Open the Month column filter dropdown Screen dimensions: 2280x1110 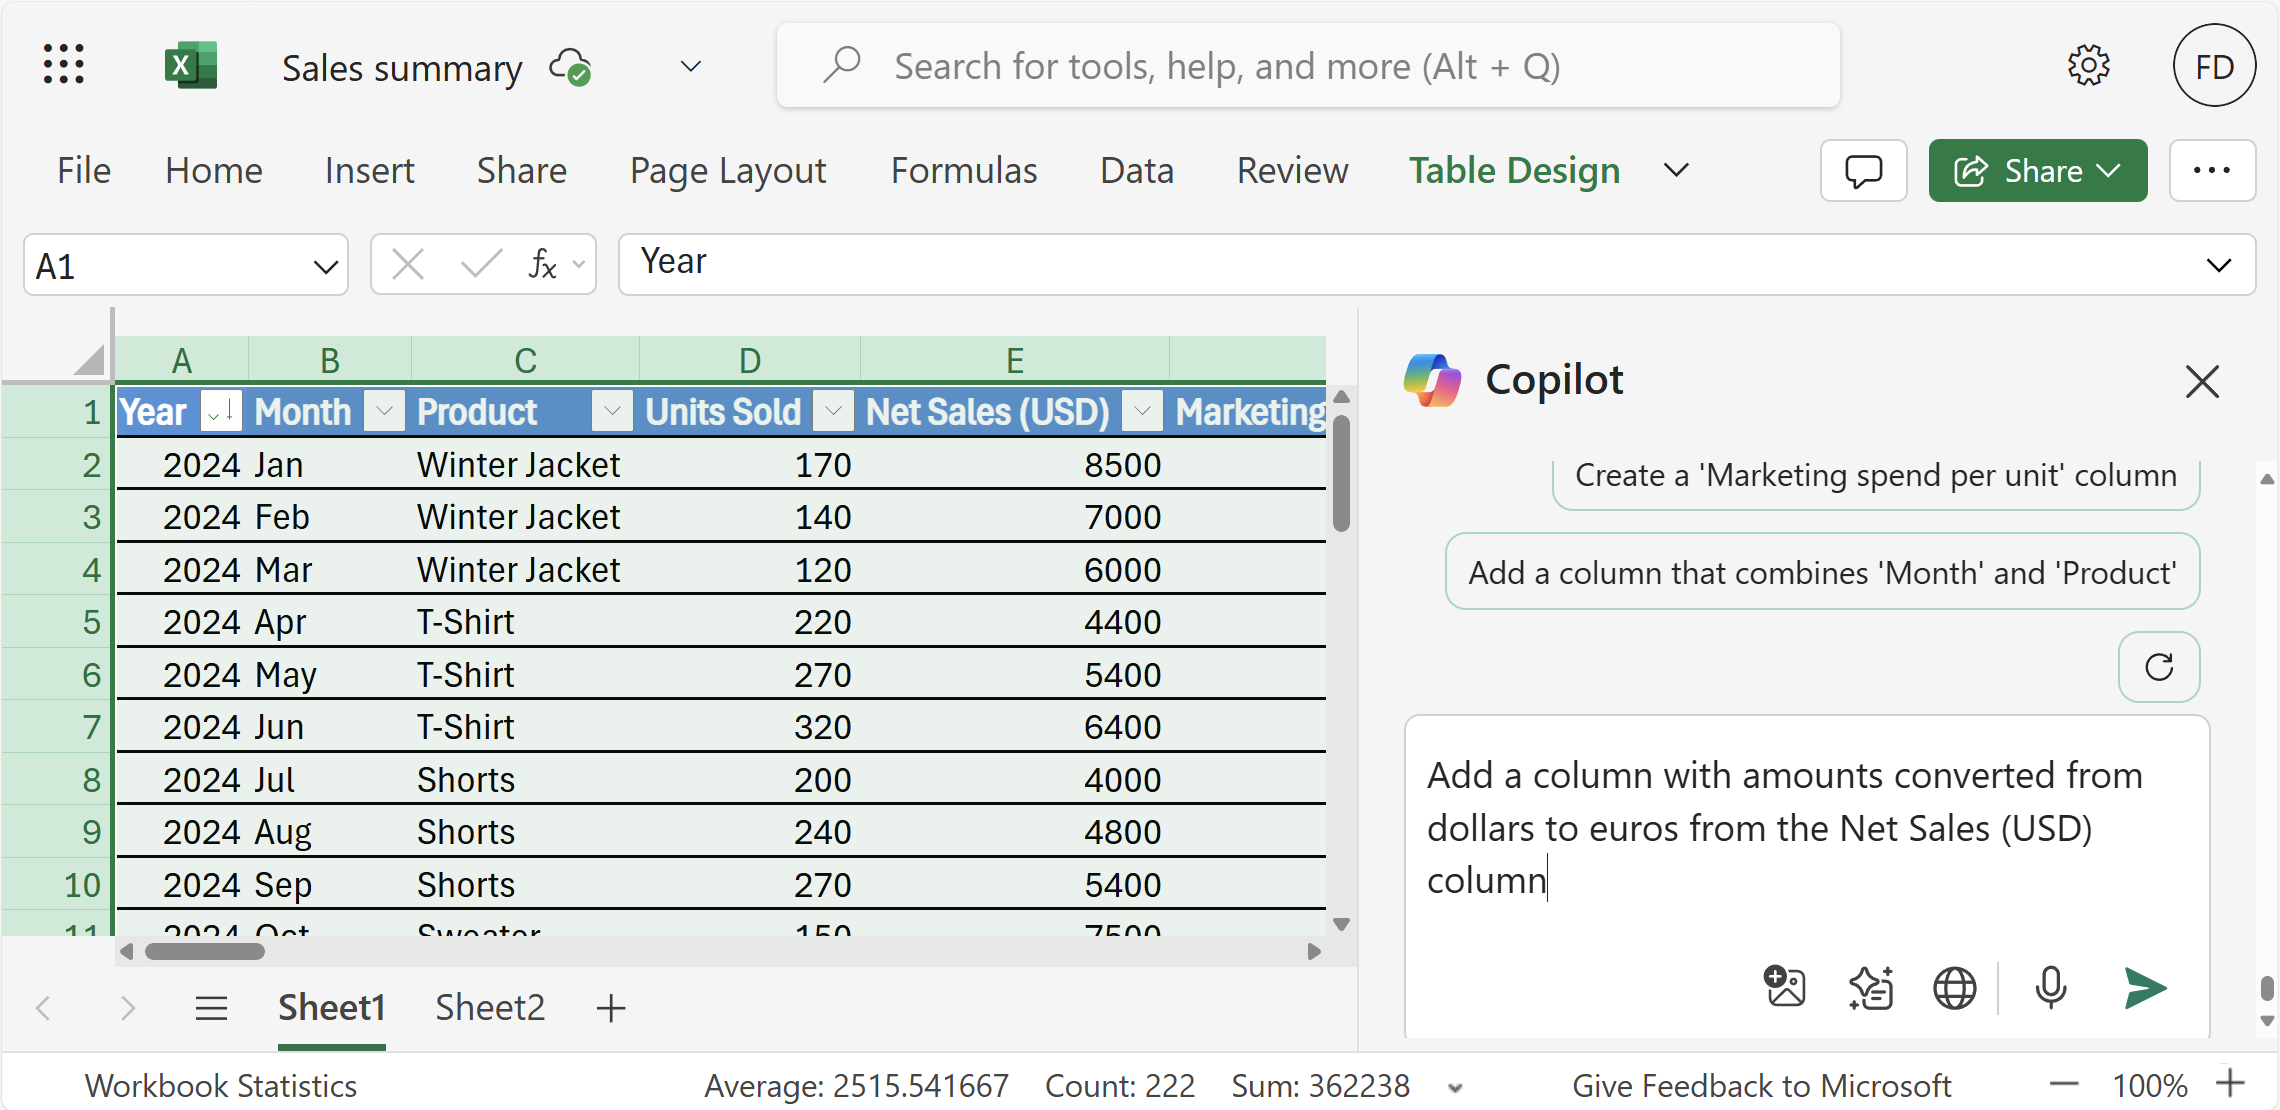[384, 410]
